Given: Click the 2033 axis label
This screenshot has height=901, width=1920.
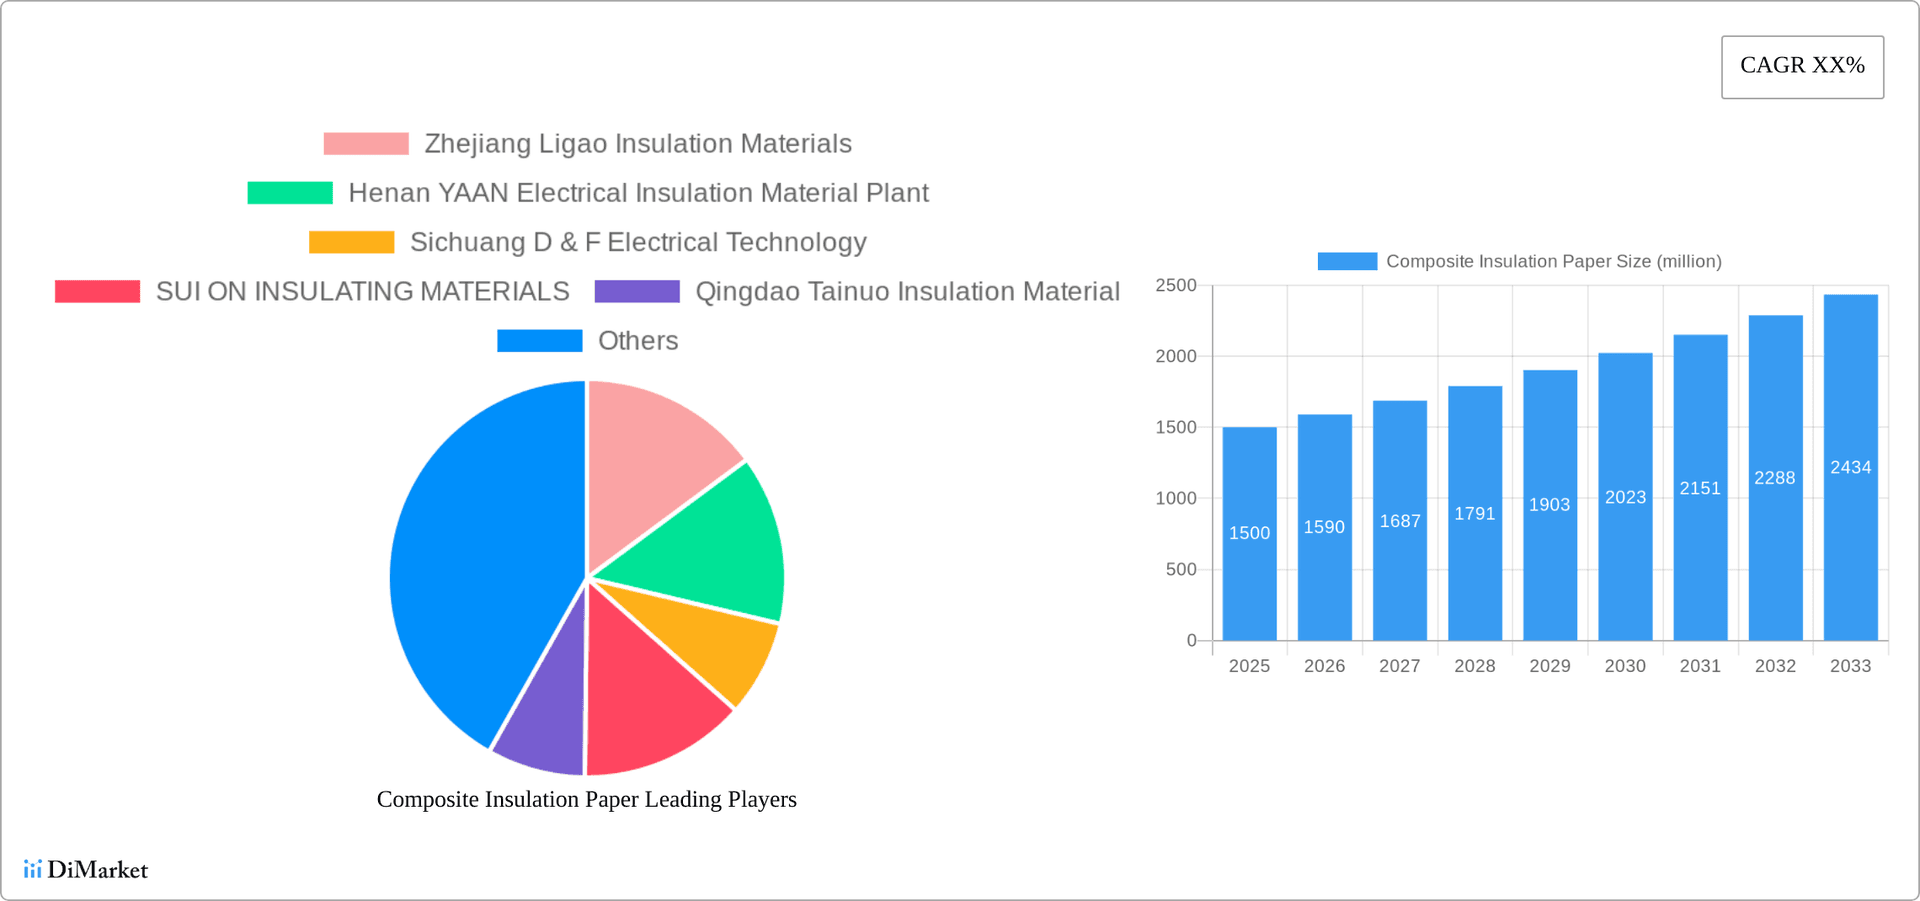Looking at the screenshot, I should tap(1850, 665).
